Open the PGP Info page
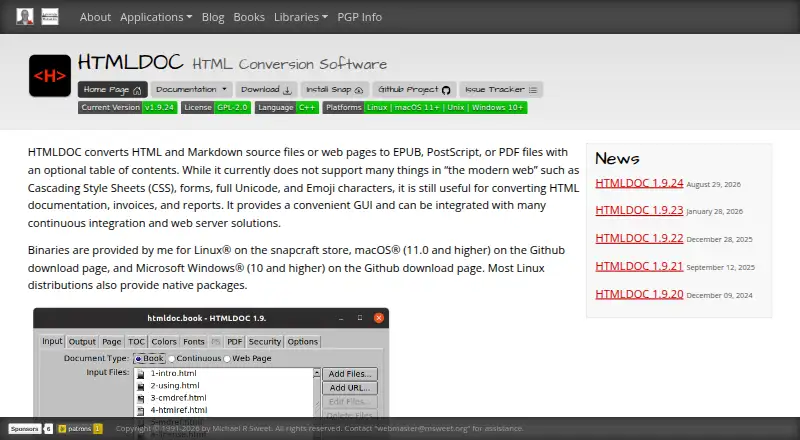This screenshot has height=440, width=800. (359, 17)
